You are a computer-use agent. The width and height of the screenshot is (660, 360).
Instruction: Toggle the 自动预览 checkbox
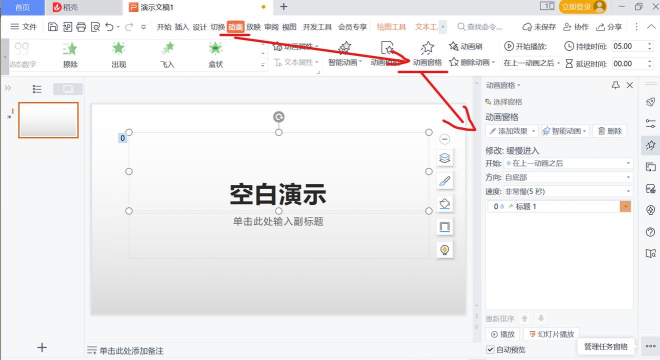tap(490, 349)
